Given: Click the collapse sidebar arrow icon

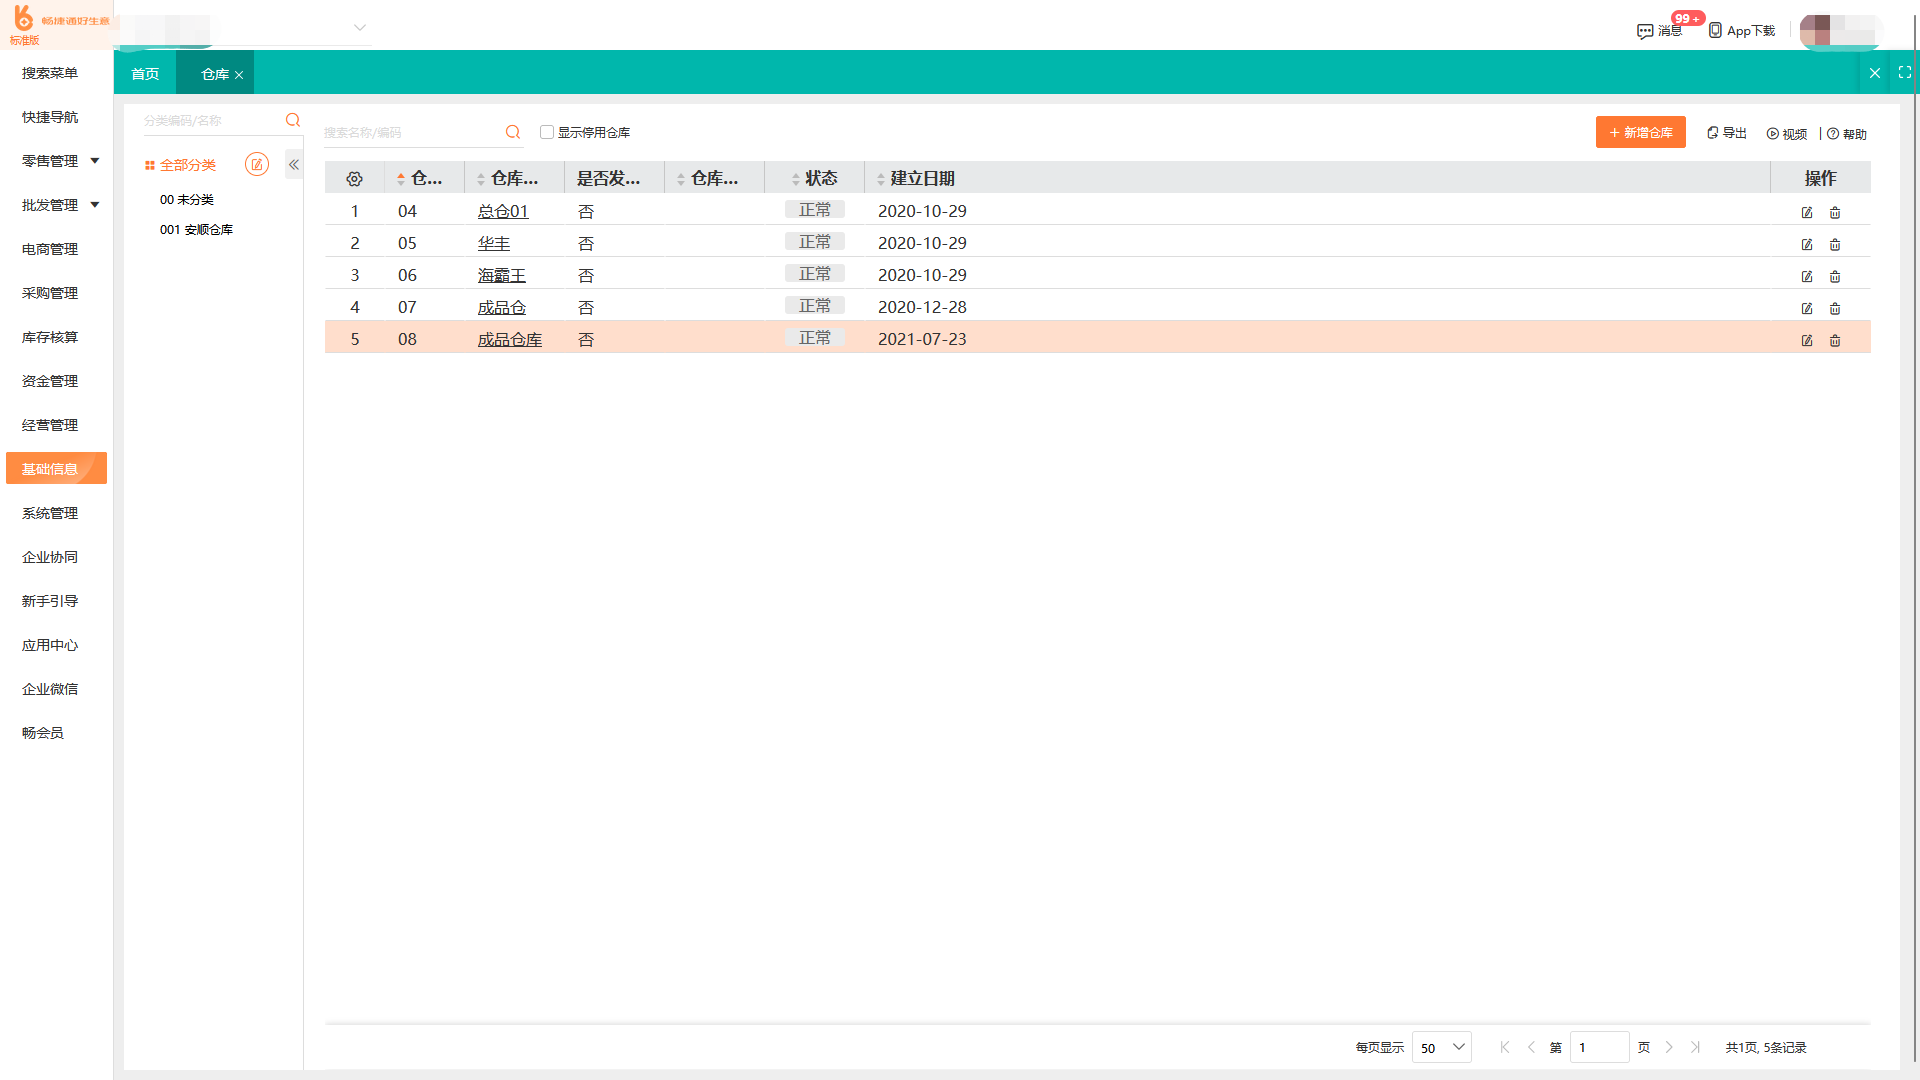Looking at the screenshot, I should [x=294, y=164].
